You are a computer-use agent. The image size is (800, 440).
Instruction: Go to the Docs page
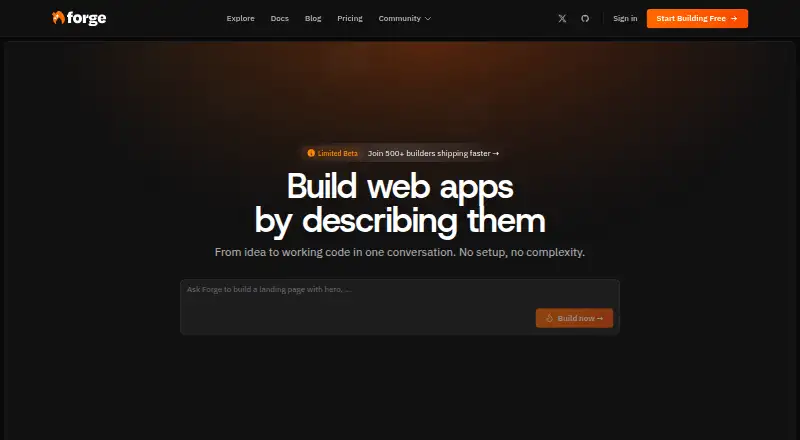[x=280, y=18]
